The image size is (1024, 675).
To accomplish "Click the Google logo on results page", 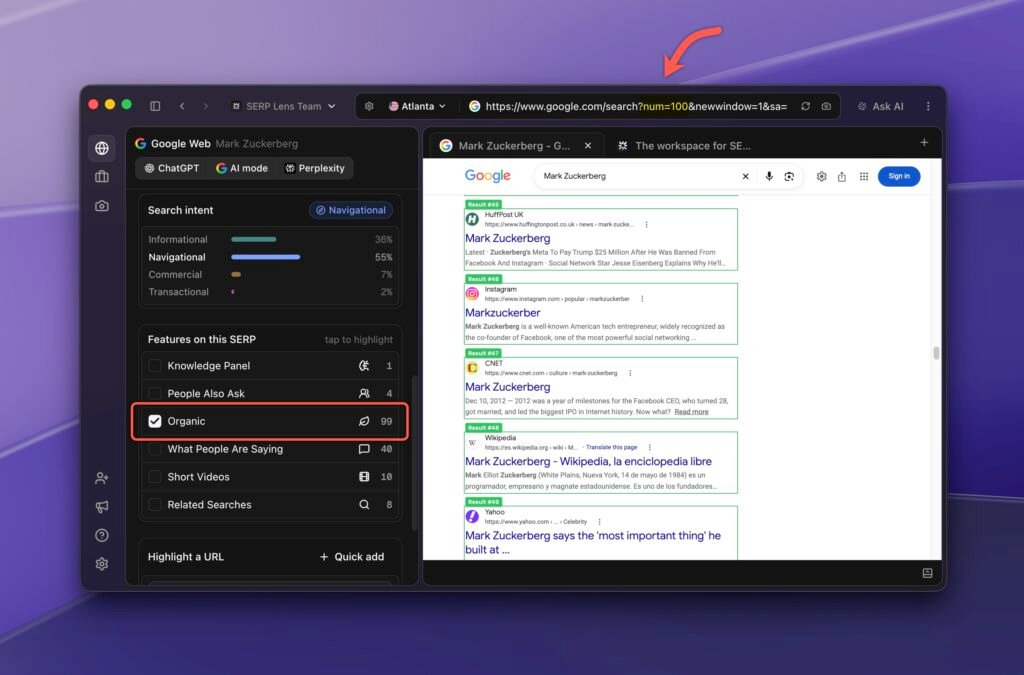I will (487, 176).
